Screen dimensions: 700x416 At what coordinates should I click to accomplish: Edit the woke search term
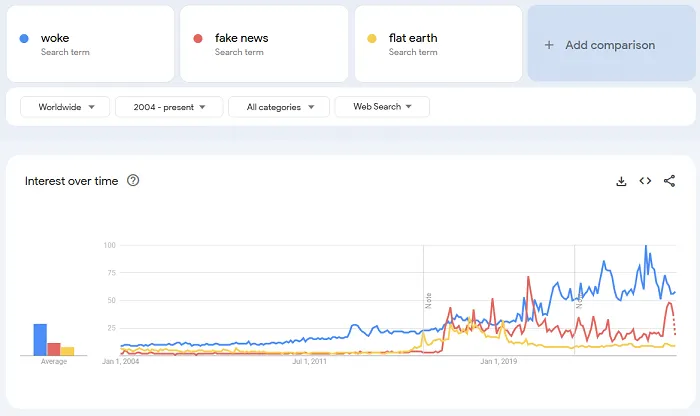[56, 39]
